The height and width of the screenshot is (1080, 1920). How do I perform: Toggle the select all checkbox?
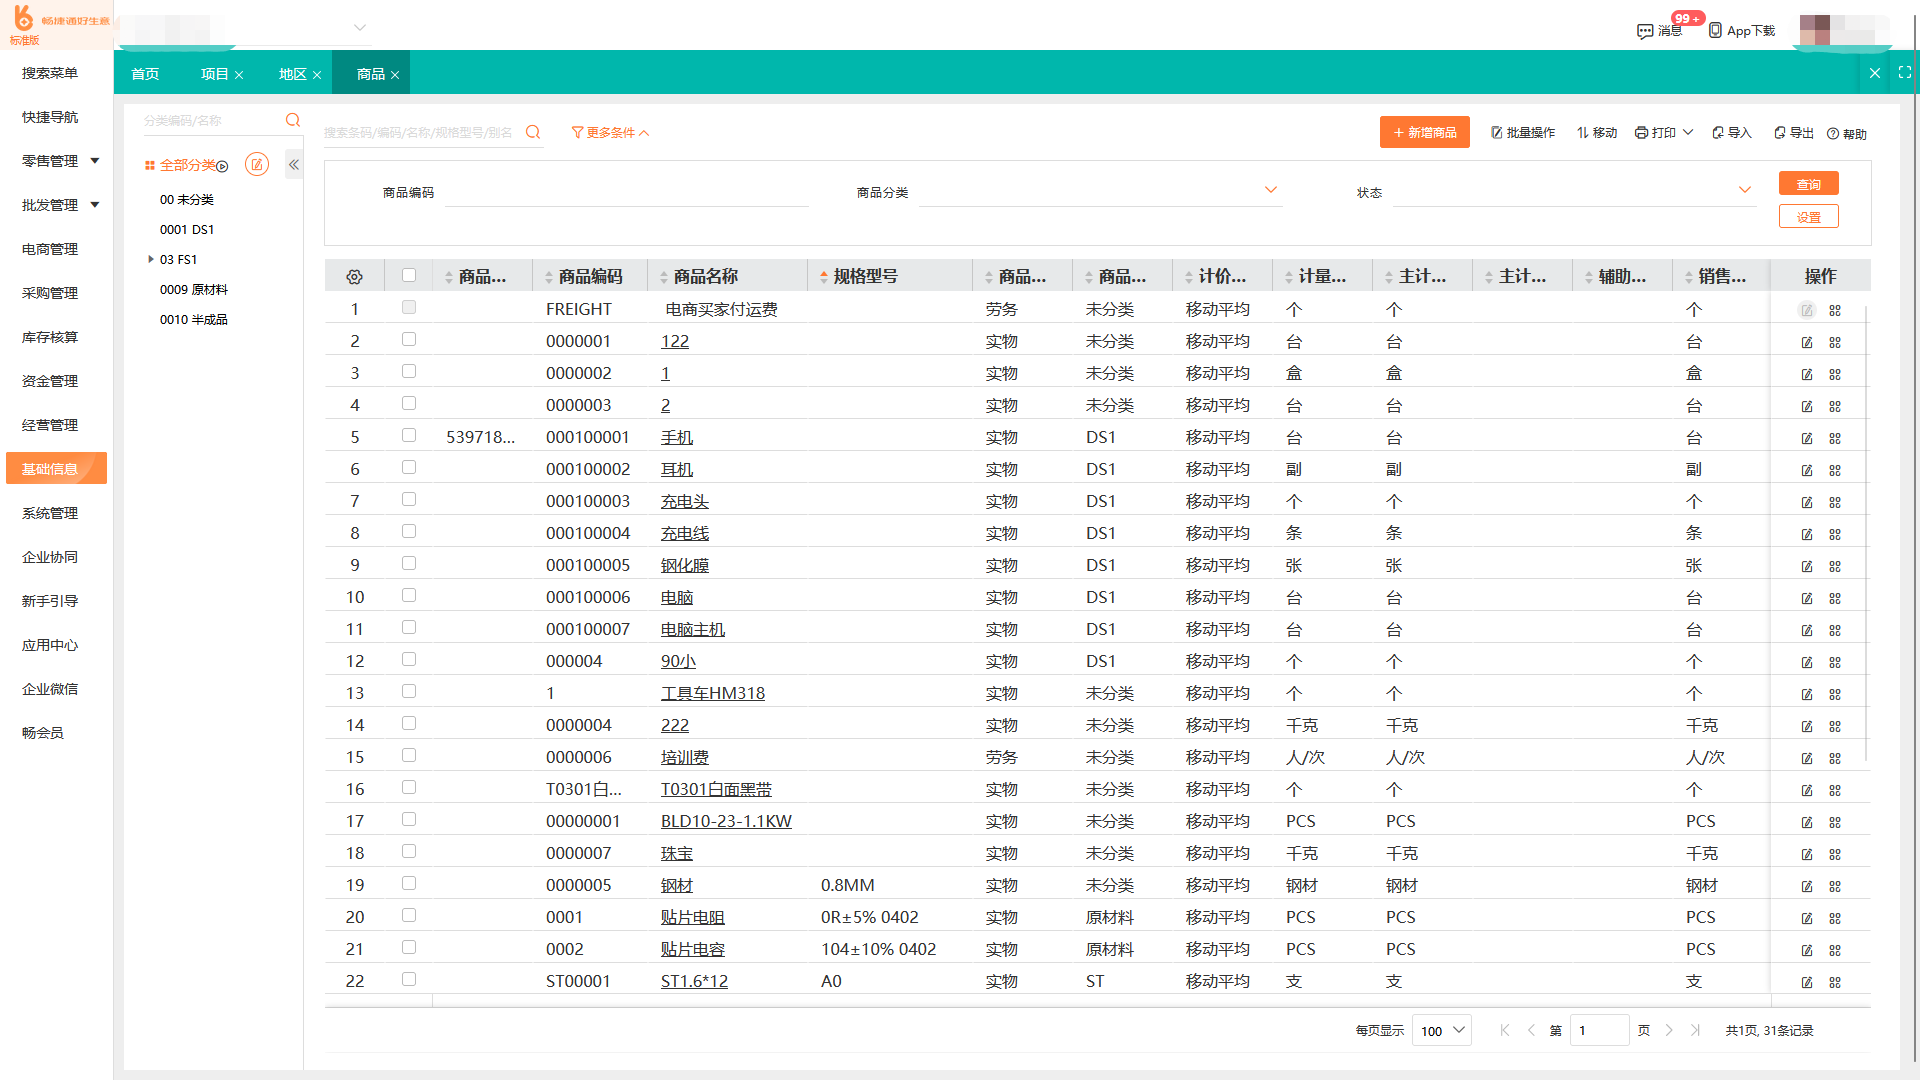tap(410, 276)
